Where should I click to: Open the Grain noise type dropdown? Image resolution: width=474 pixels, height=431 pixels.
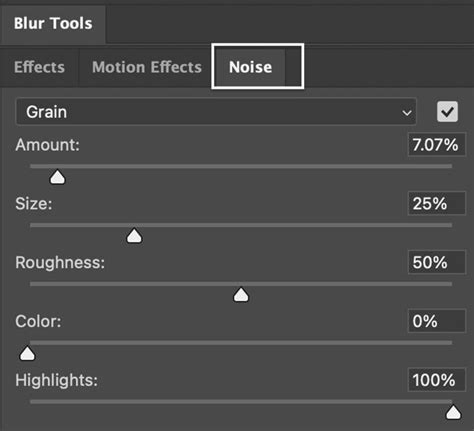[x=216, y=112]
